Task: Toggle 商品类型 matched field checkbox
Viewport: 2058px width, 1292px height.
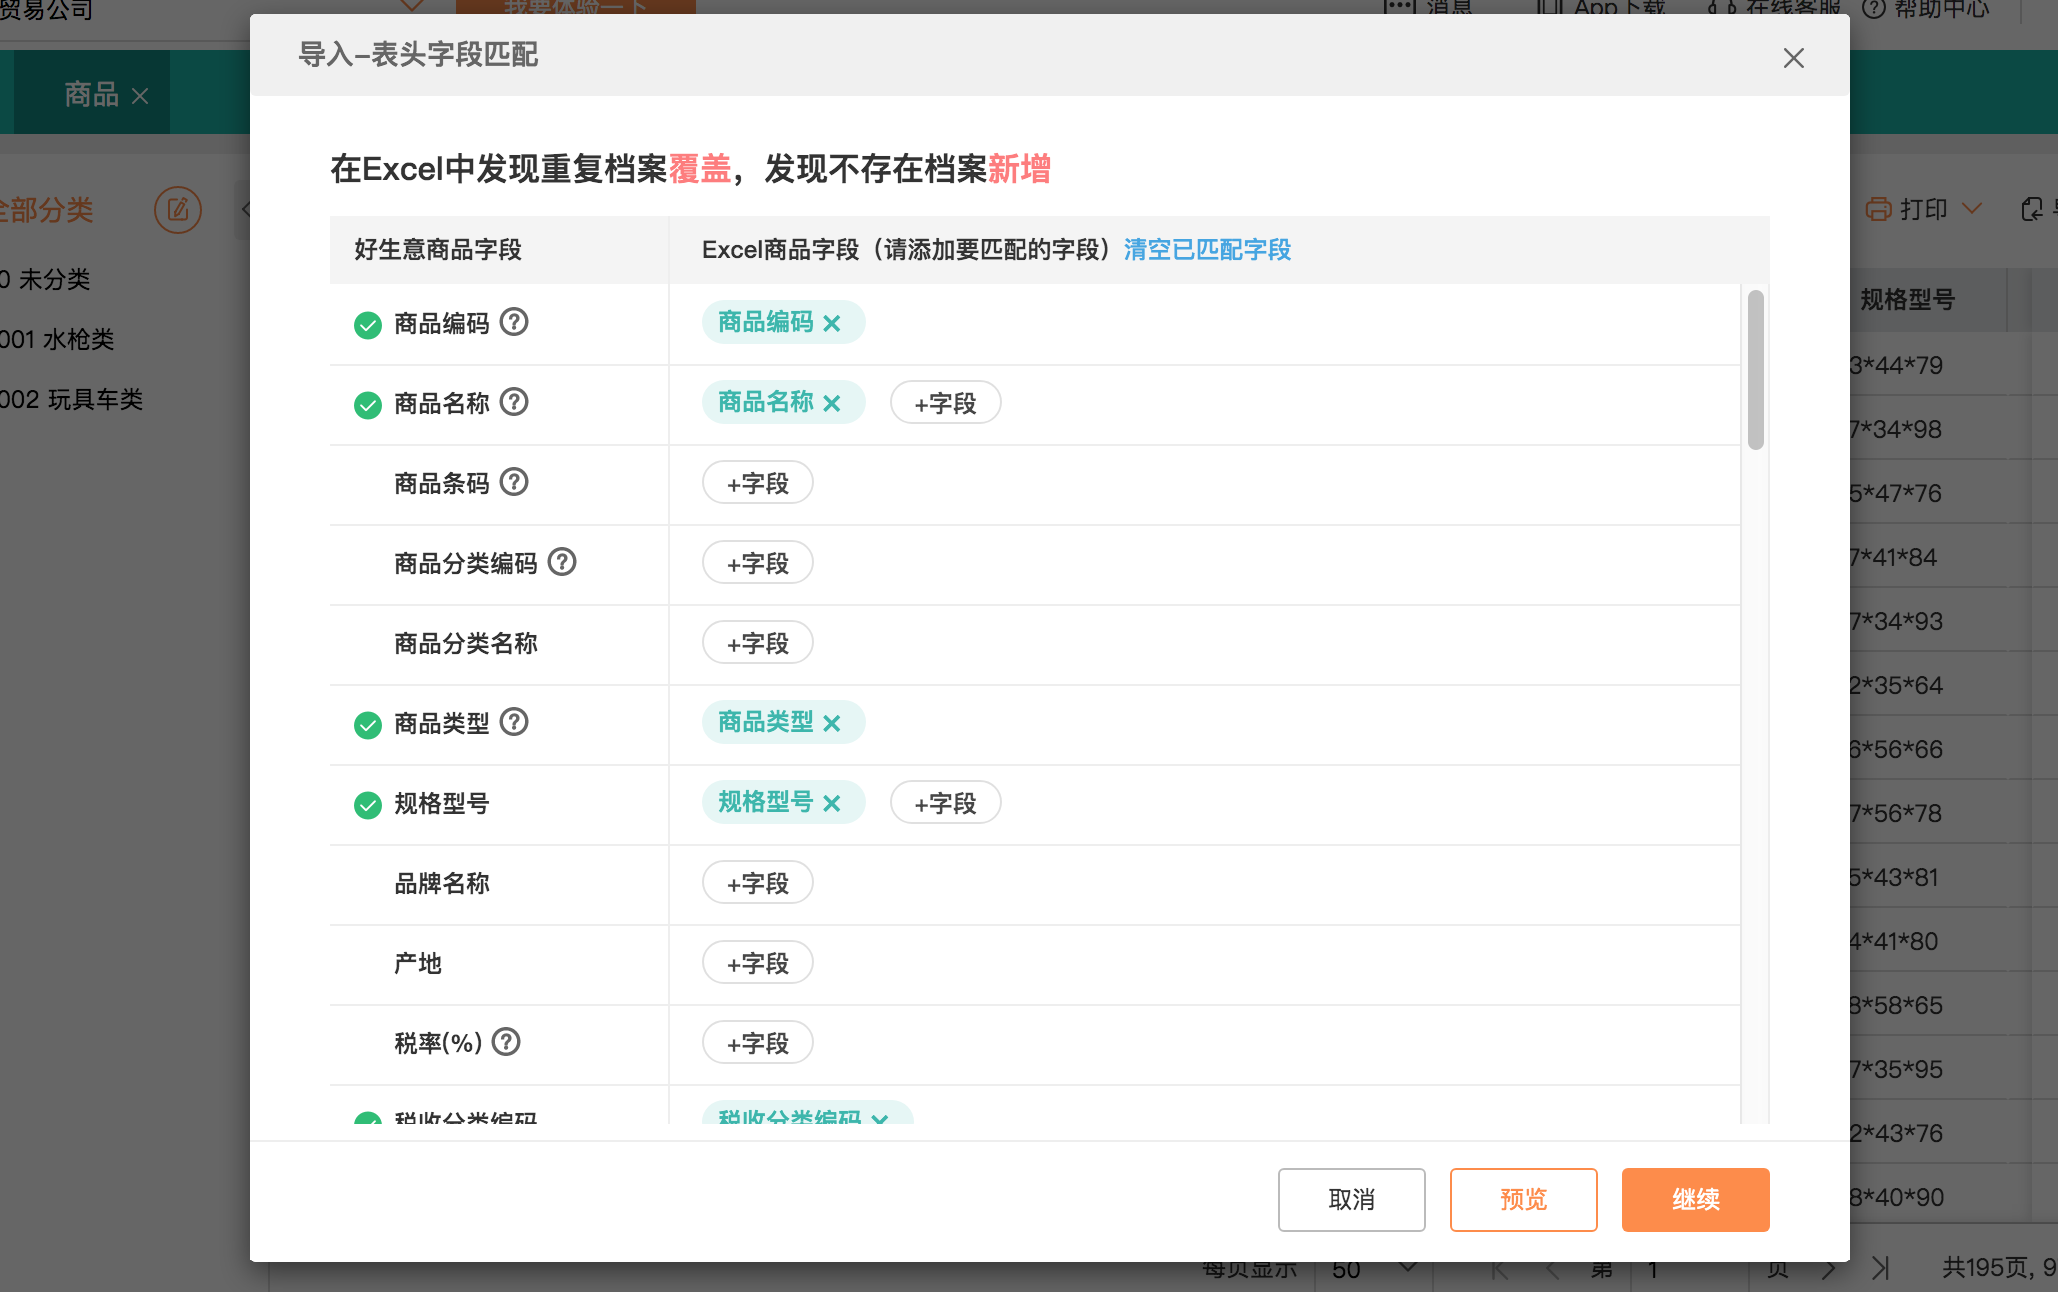Action: (368, 723)
